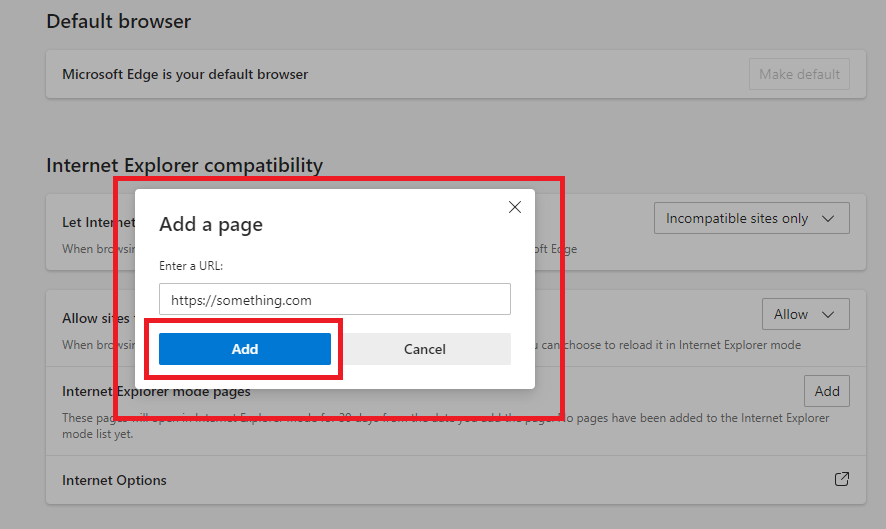The height and width of the screenshot is (529, 886).
Task: Click the Internet Explorer compatibility heading
Action: [184, 166]
